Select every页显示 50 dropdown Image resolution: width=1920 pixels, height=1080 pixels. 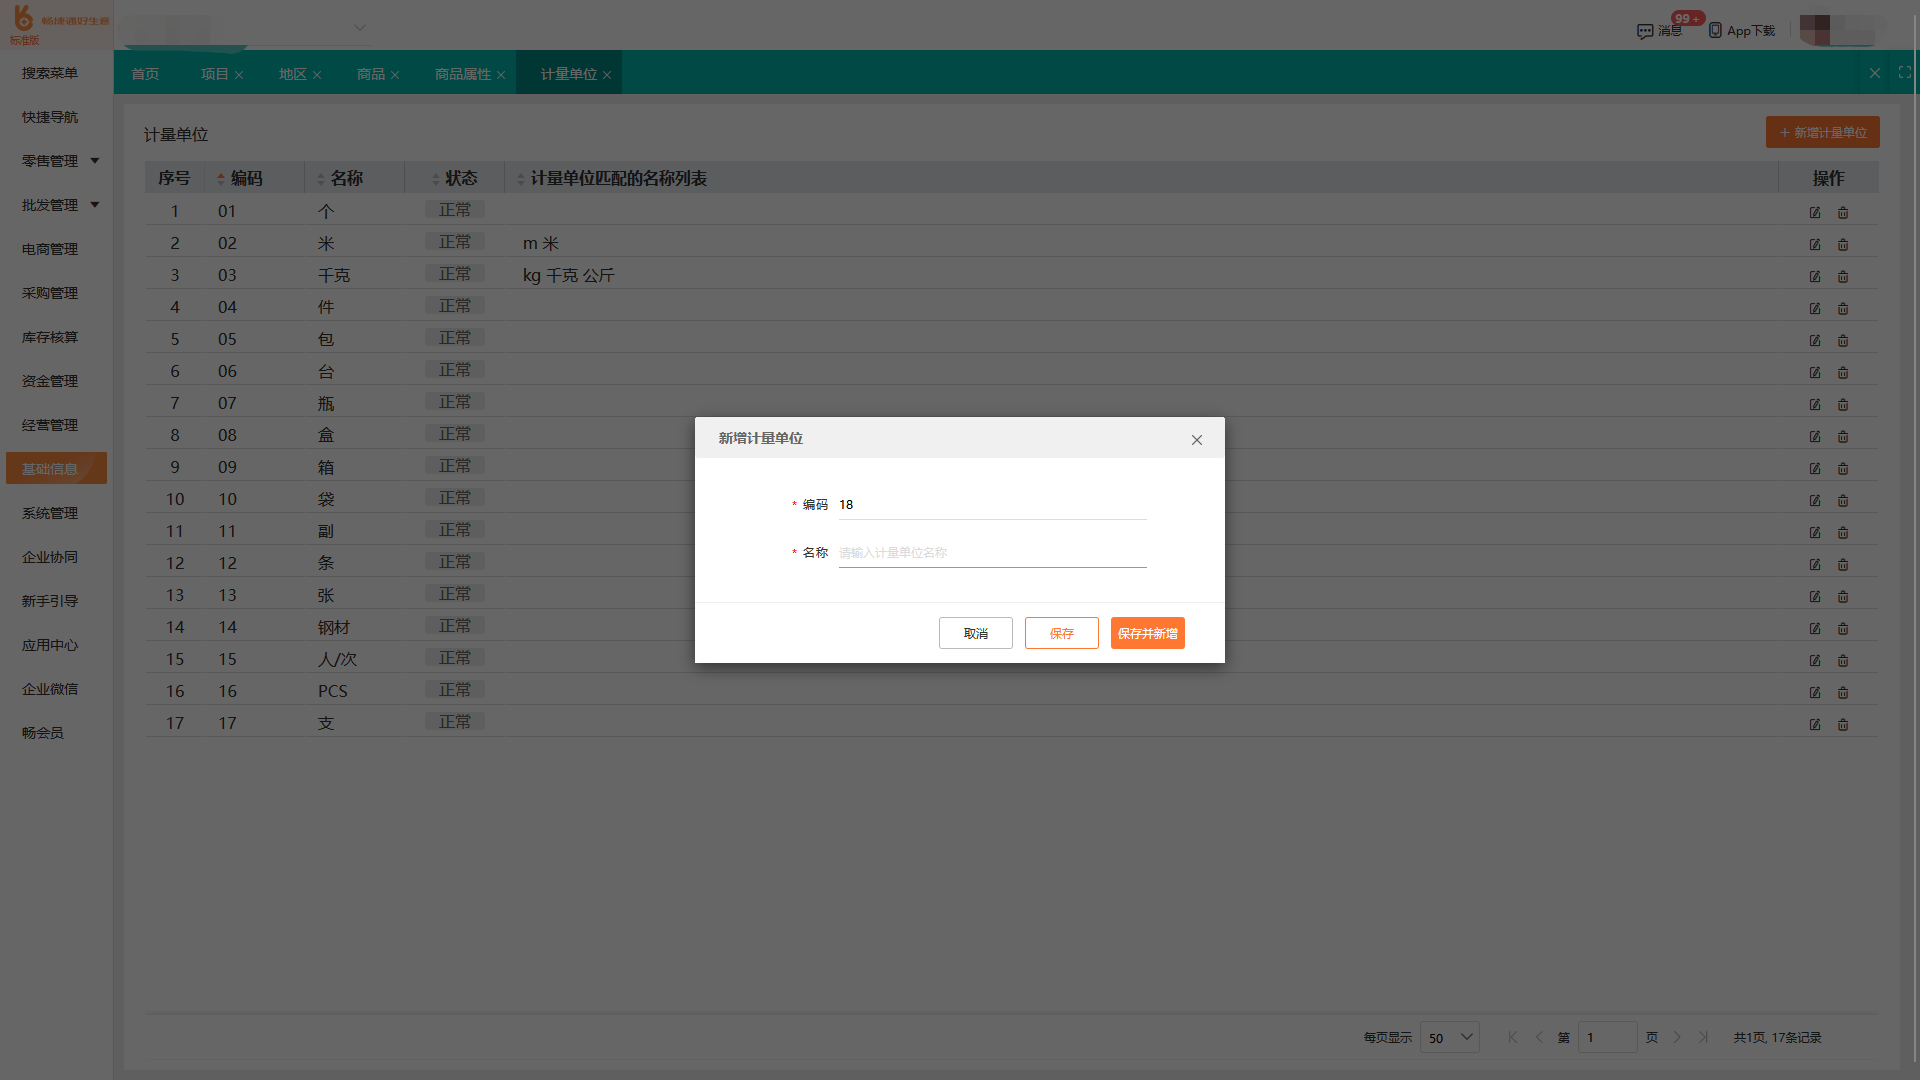pyautogui.click(x=1449, y=1038)
